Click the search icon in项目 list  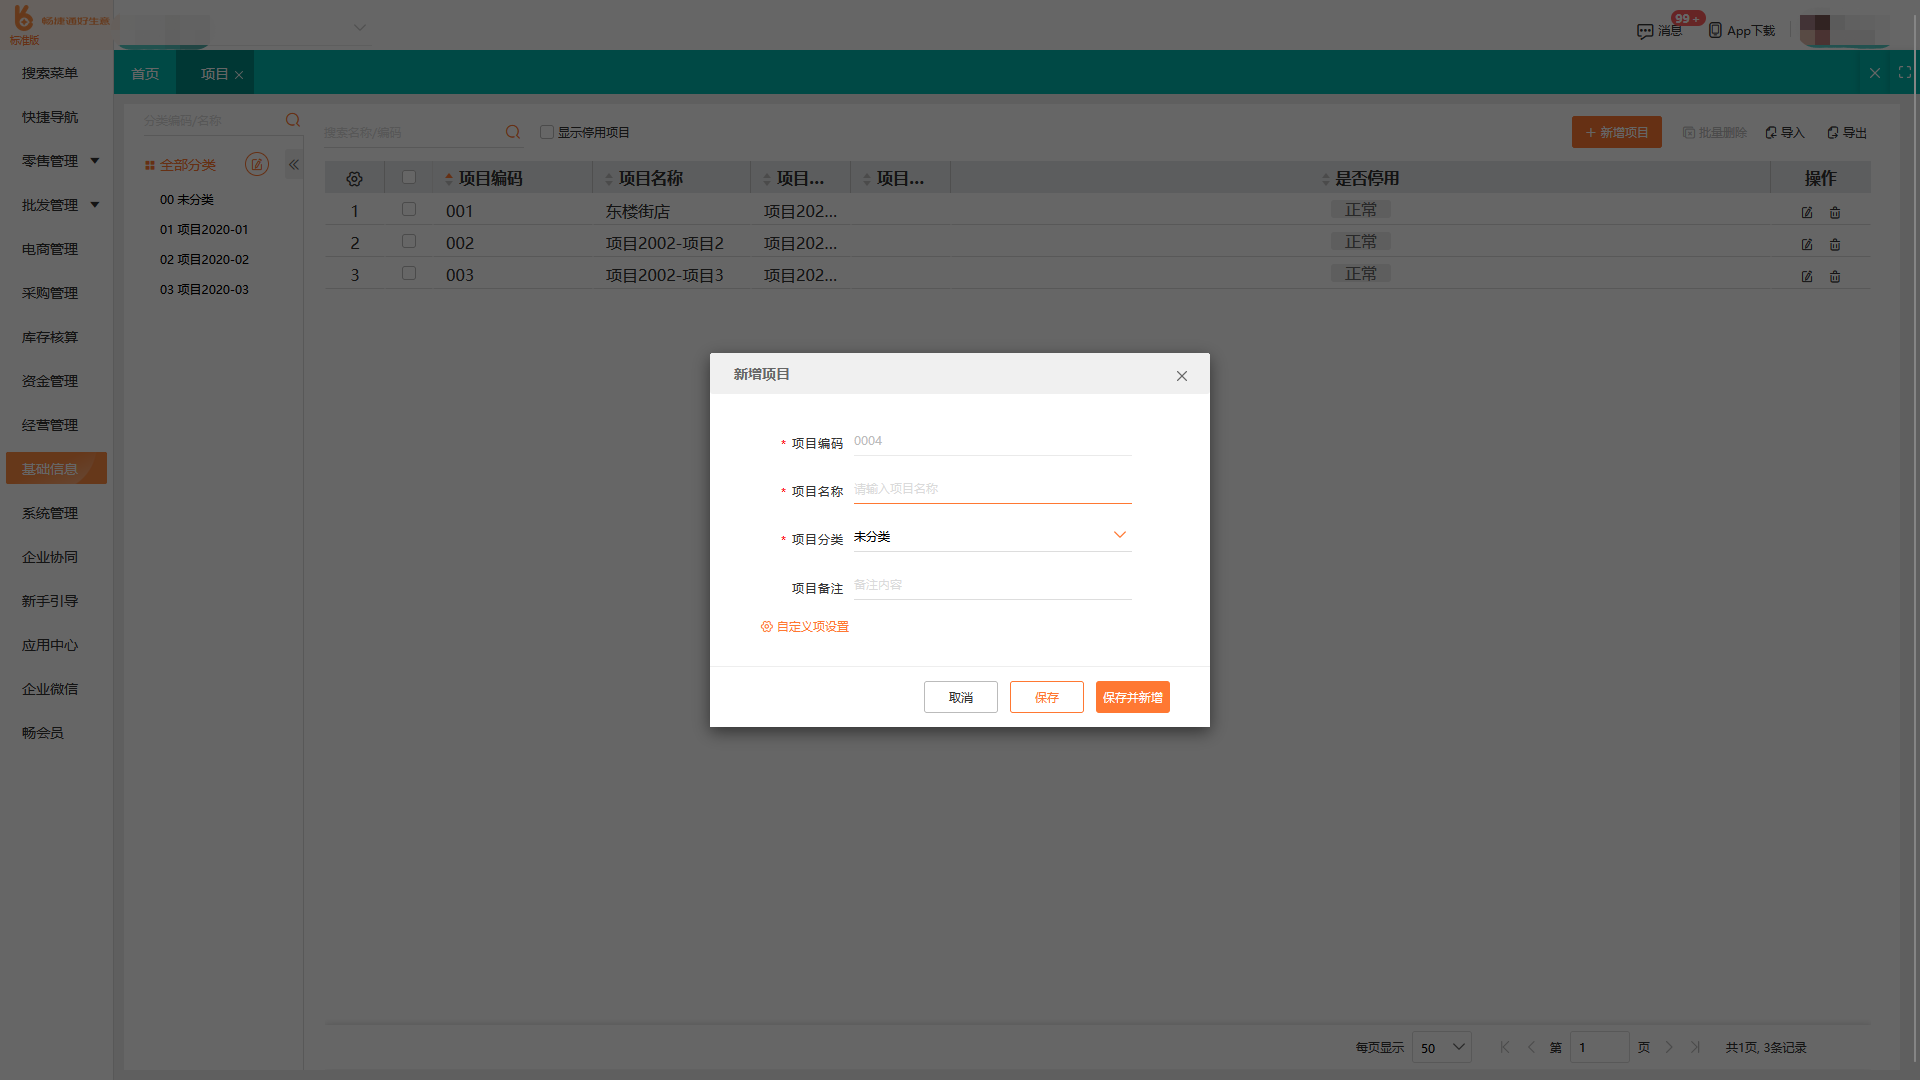pyautogui.click(x=512, y=132)
